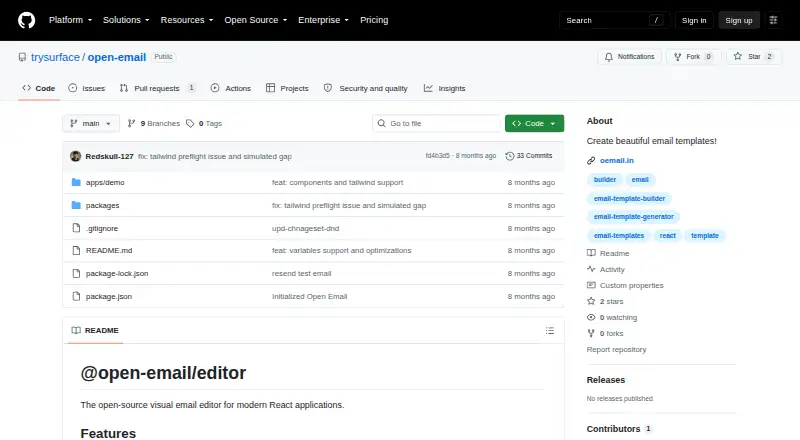Open the Pull requests tab
800x440 pixels.
(157, 88)
